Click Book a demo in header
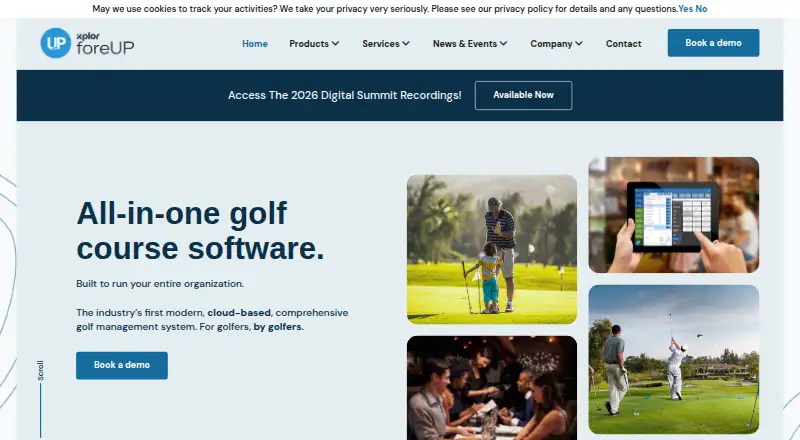 click(x=713, y=43)
